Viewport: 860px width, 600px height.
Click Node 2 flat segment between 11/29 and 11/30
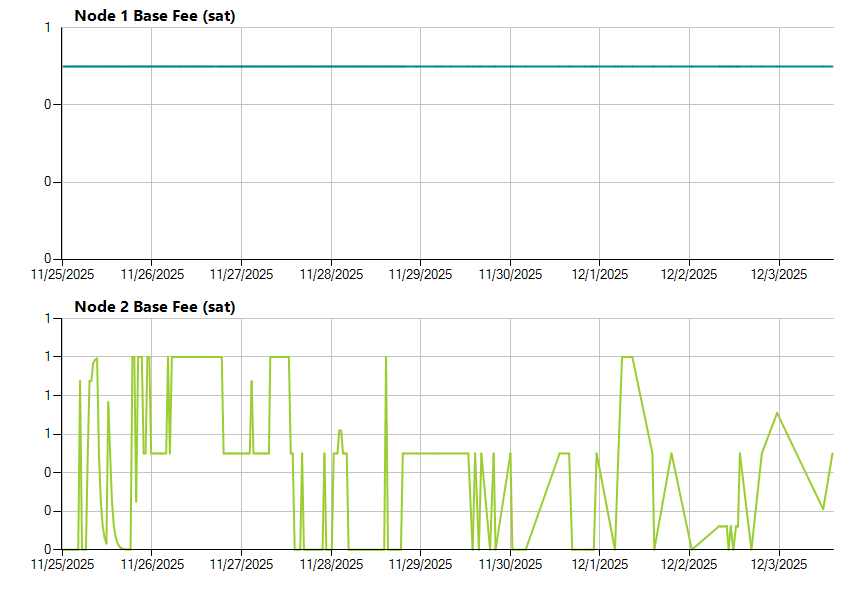click(435, 453)
